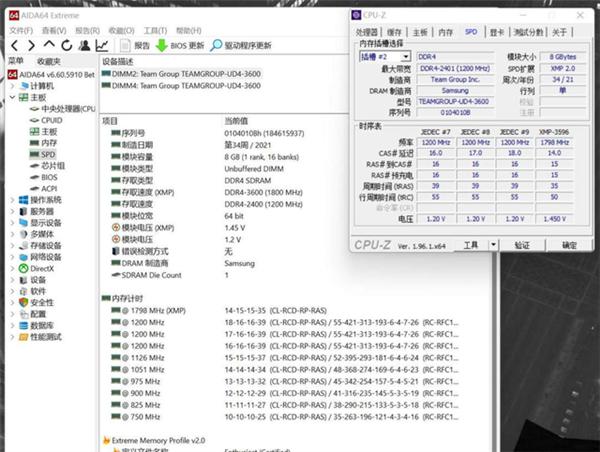Click the Refresh icon in AIDA64 toolbar
600x452 pixels.
click(x=65, y=46)
